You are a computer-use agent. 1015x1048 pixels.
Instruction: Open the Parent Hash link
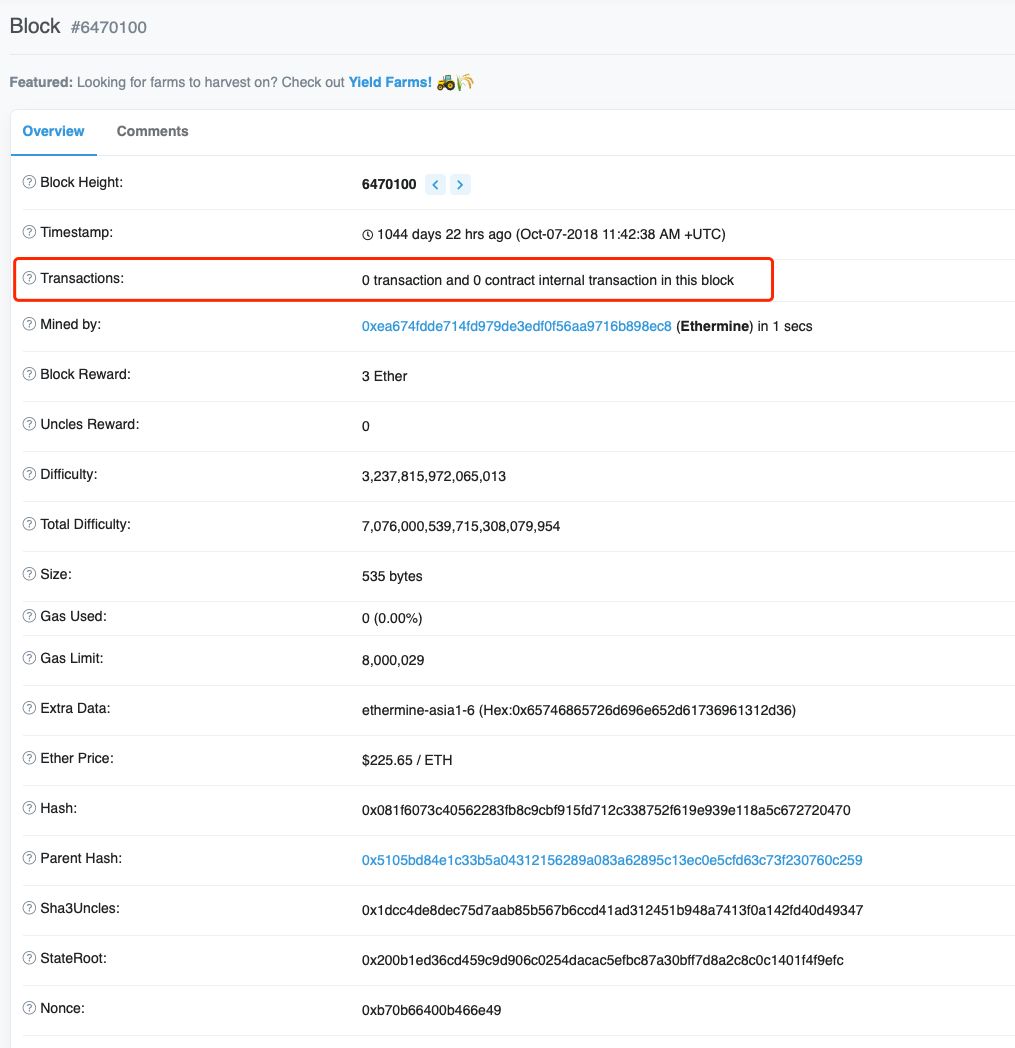pos(611,860)
